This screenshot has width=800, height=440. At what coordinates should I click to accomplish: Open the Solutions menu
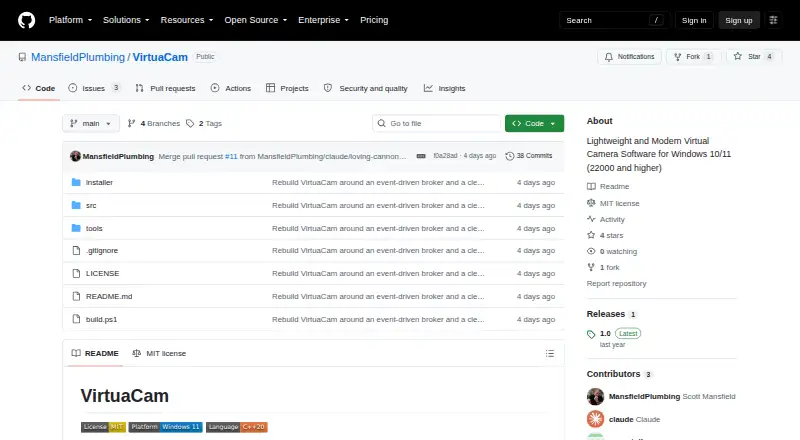coord(126,20)
